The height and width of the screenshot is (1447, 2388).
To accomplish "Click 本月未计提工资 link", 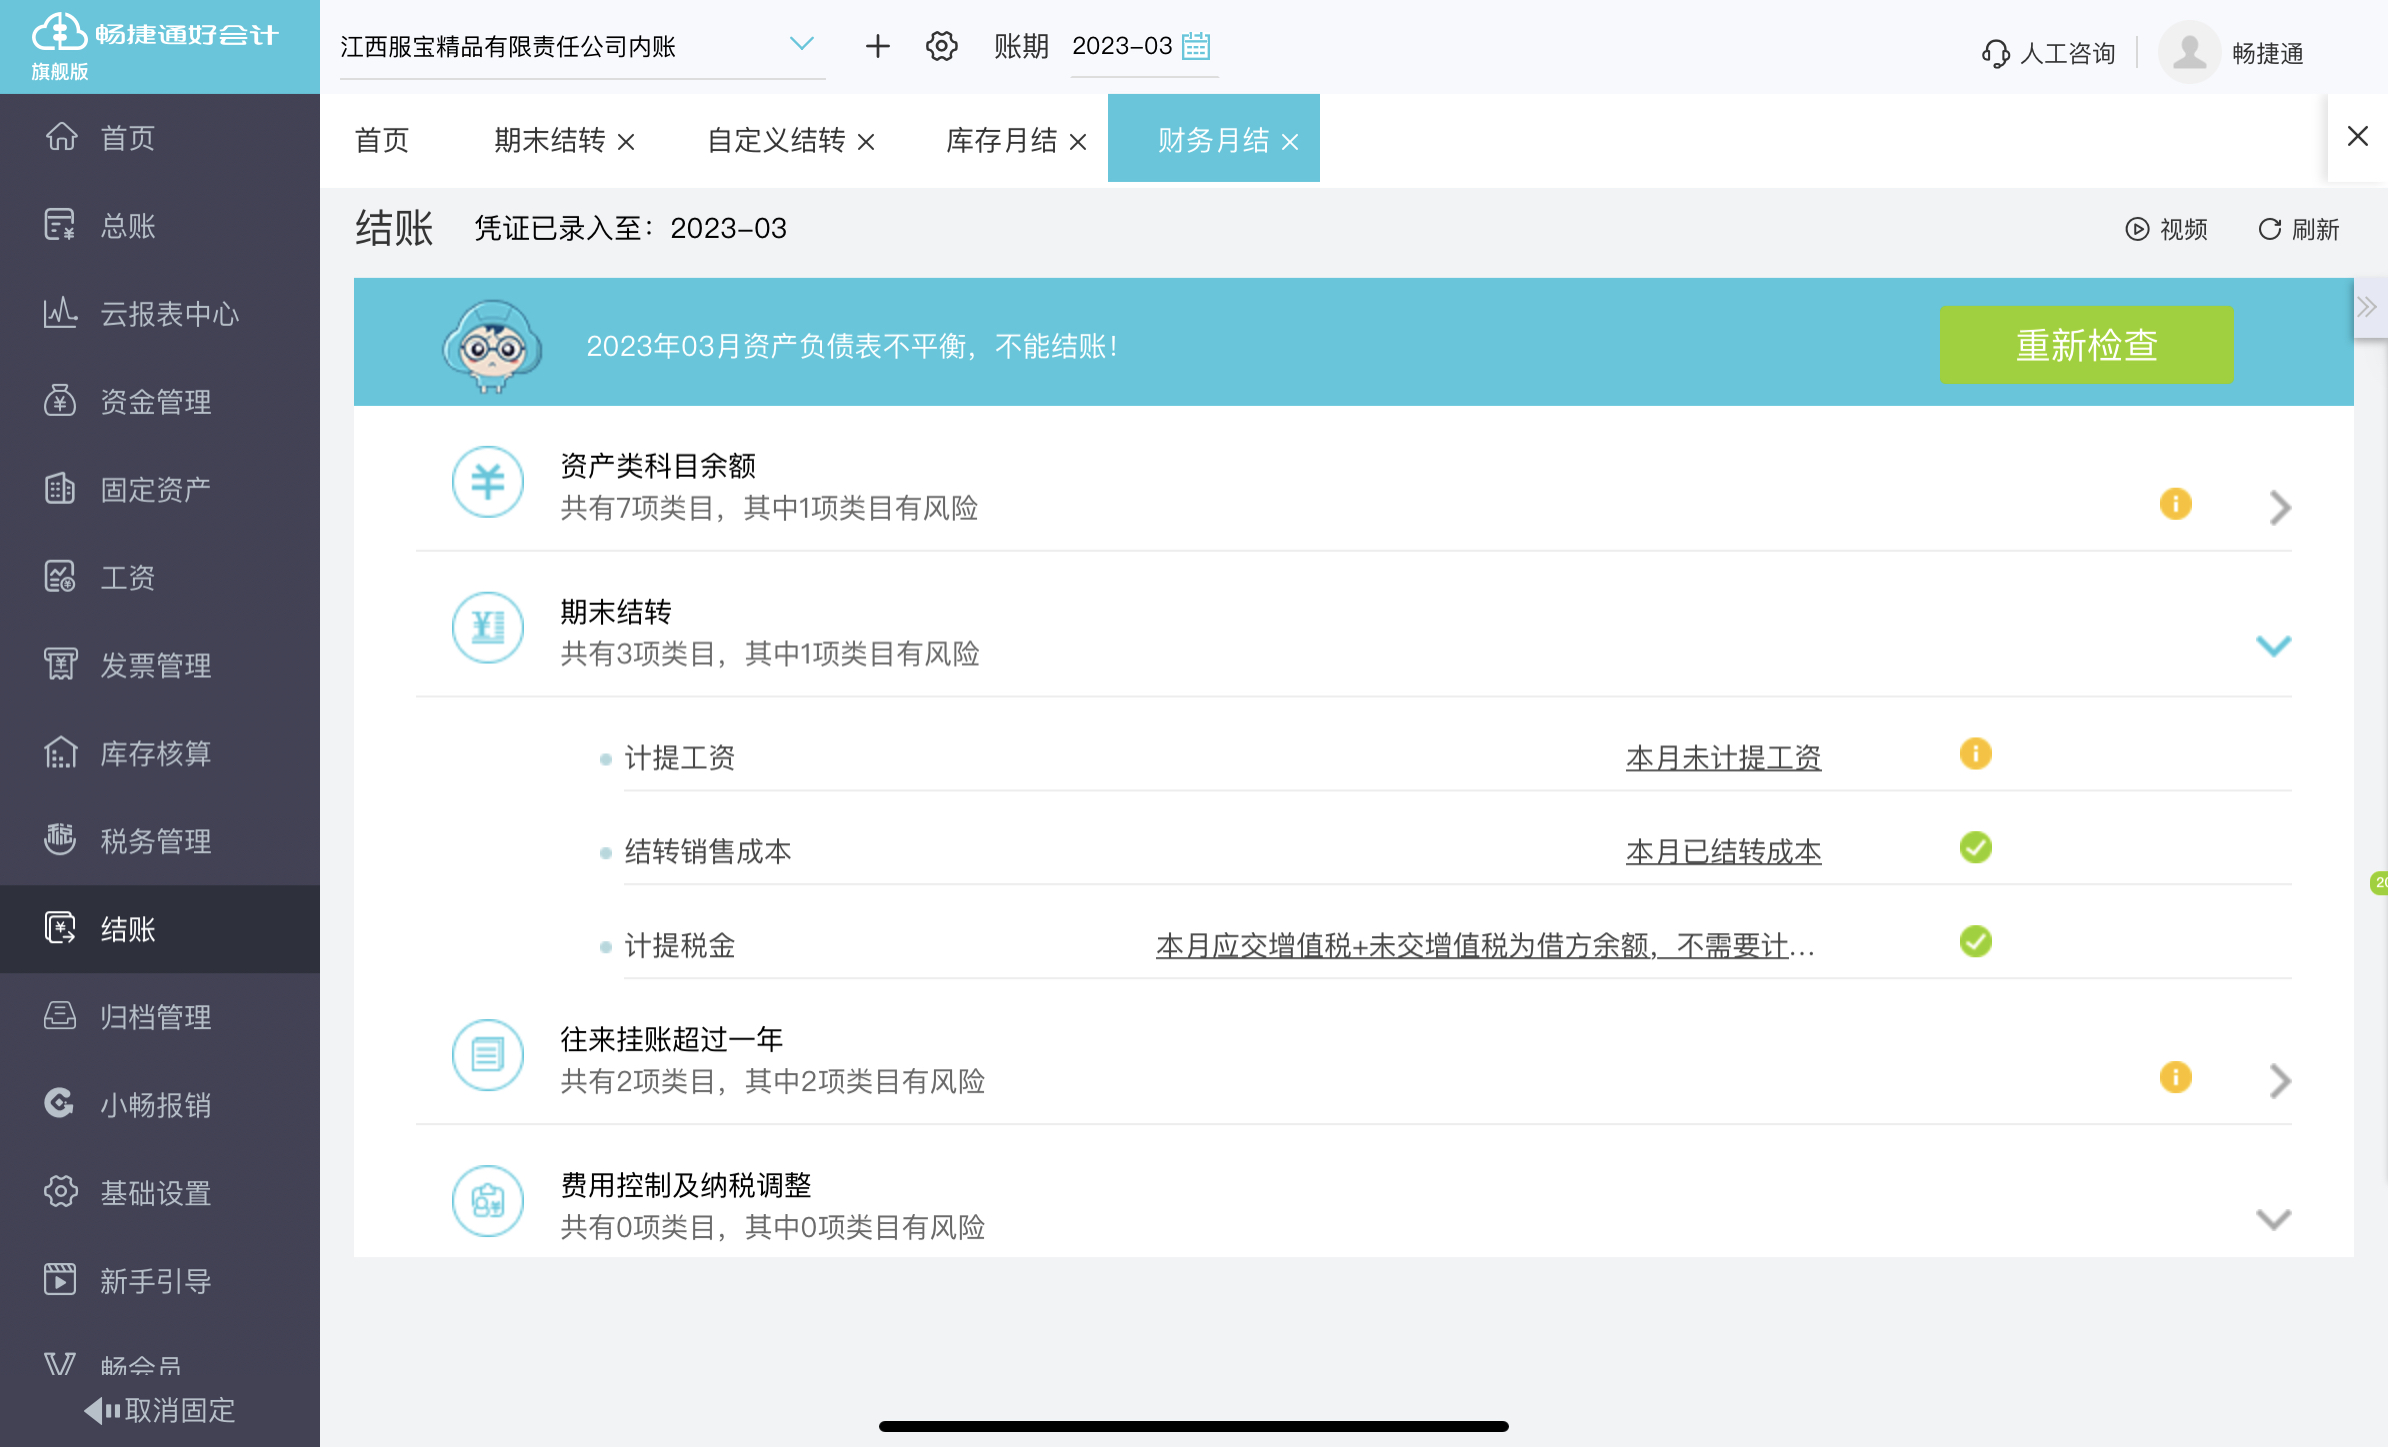I will (x=1723, y=758).
